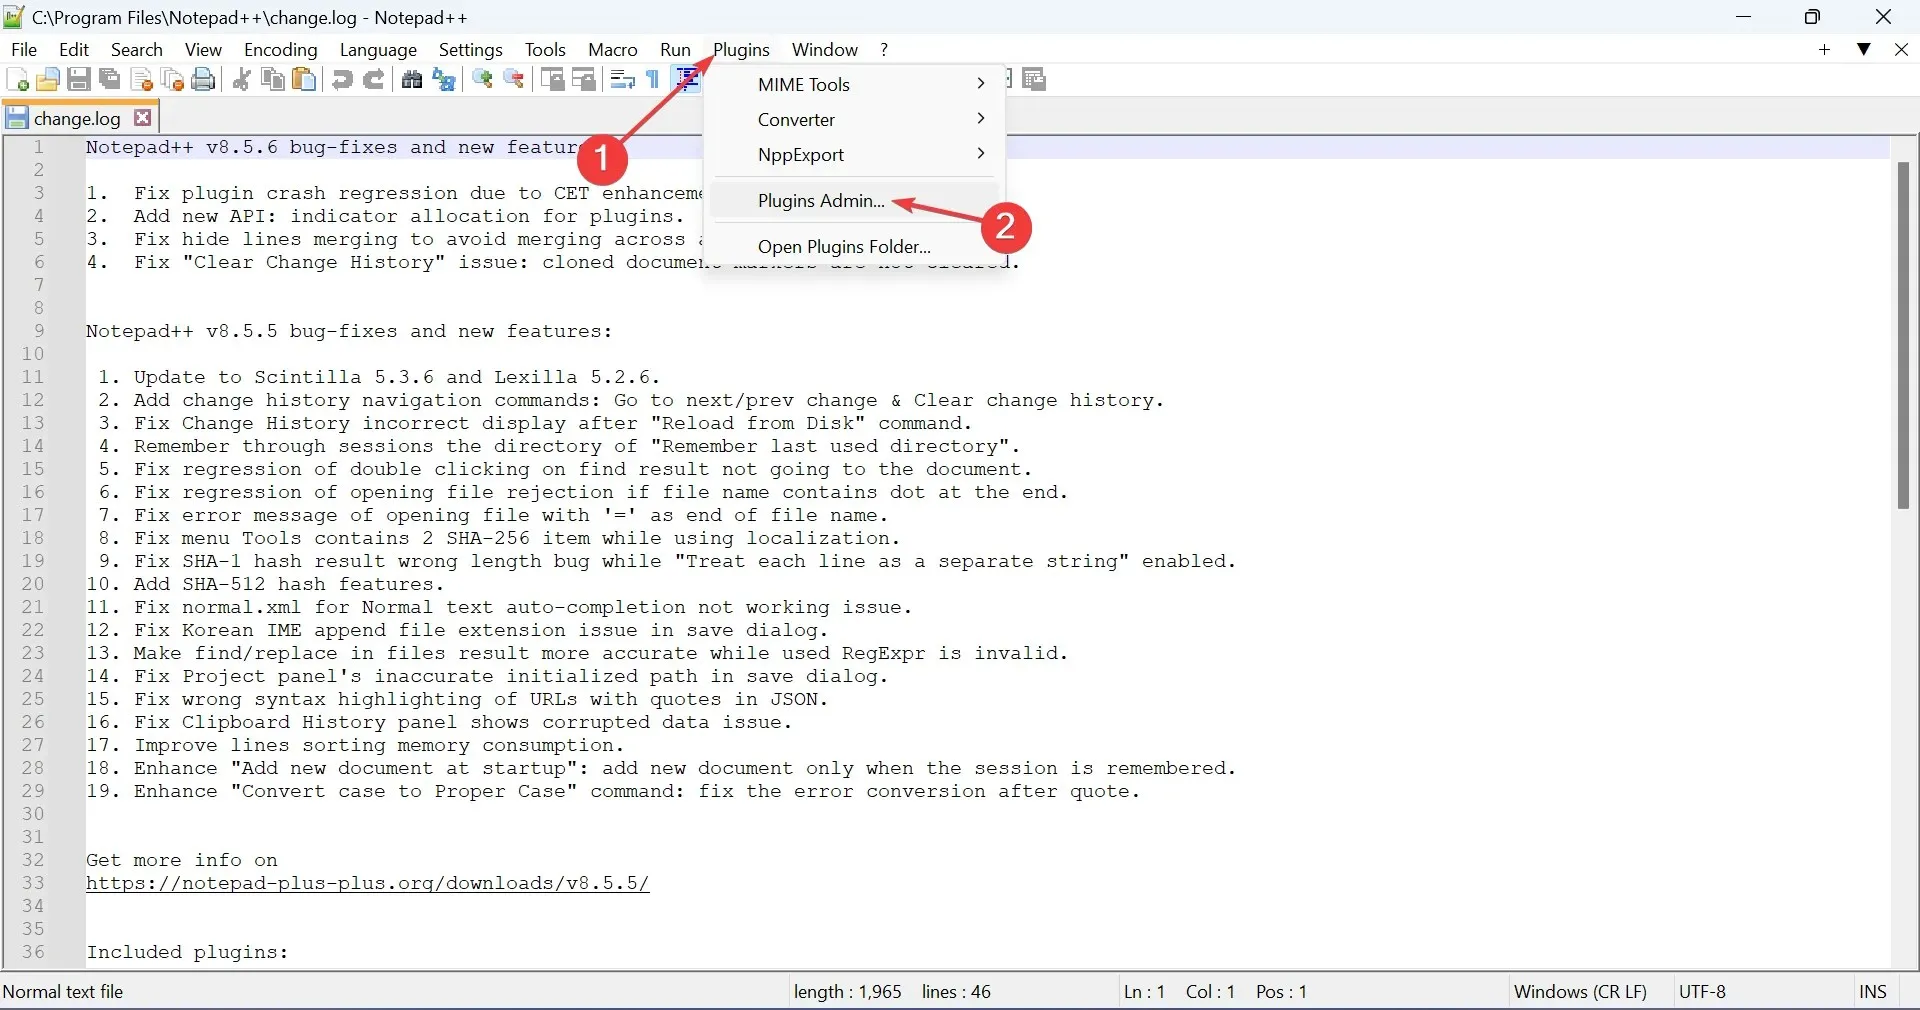Click the toolbar icon right of Plugins menu
The height and width of the screenshot is (1010, 1920).
click(1034, 80)
